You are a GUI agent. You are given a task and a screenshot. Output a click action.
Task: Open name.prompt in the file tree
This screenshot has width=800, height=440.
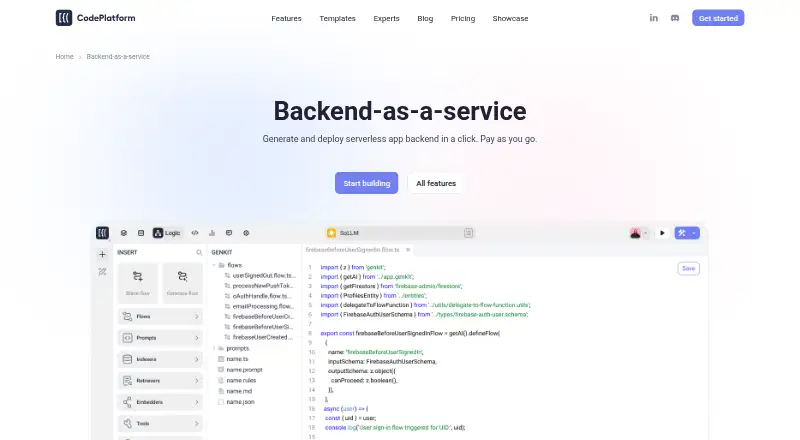click(240, 370)
